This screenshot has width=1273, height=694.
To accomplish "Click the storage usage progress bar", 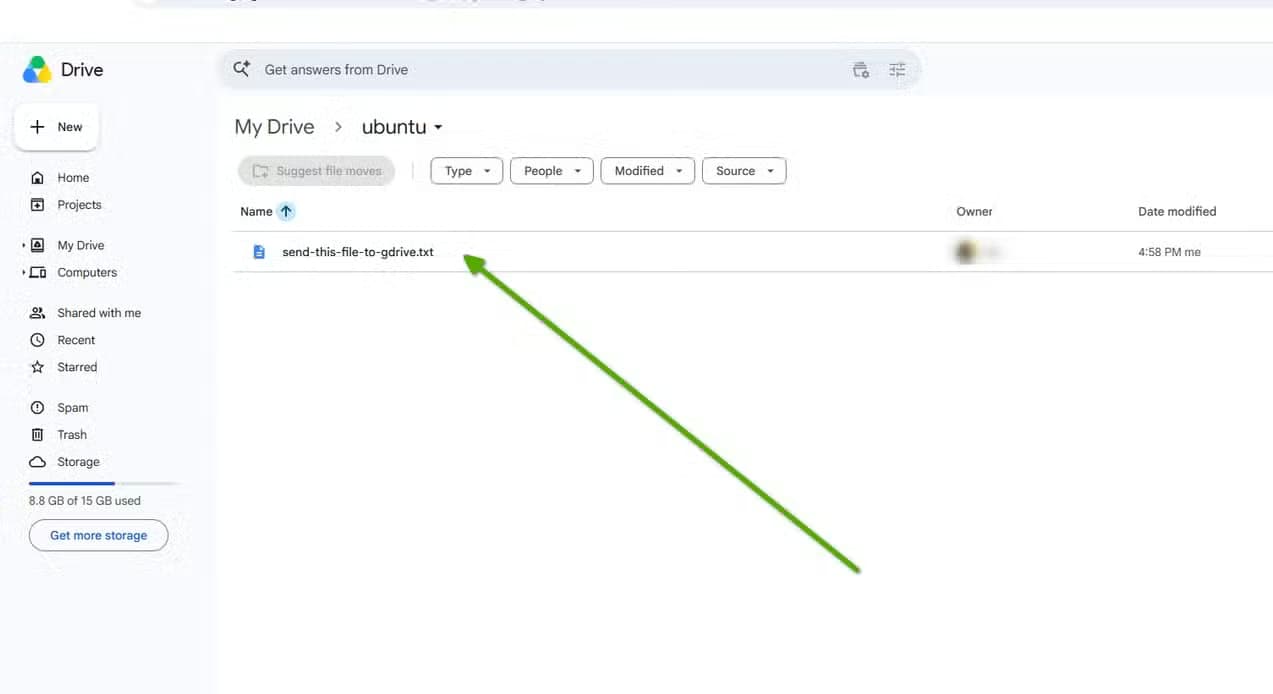I will coord(104,483).
